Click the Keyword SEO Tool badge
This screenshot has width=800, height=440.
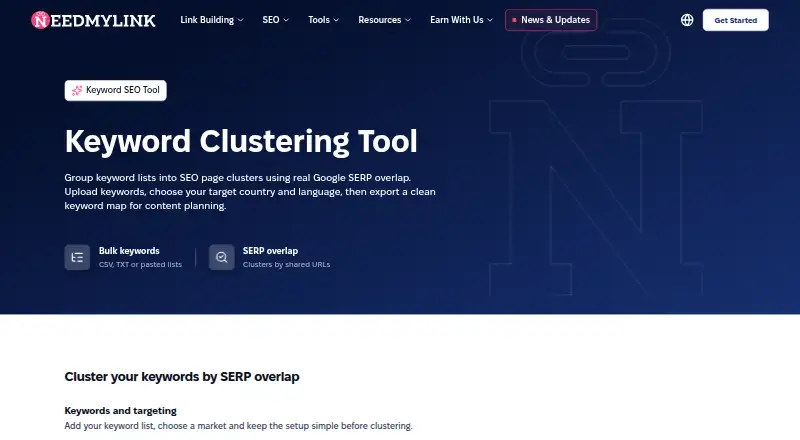coord(115,90)
